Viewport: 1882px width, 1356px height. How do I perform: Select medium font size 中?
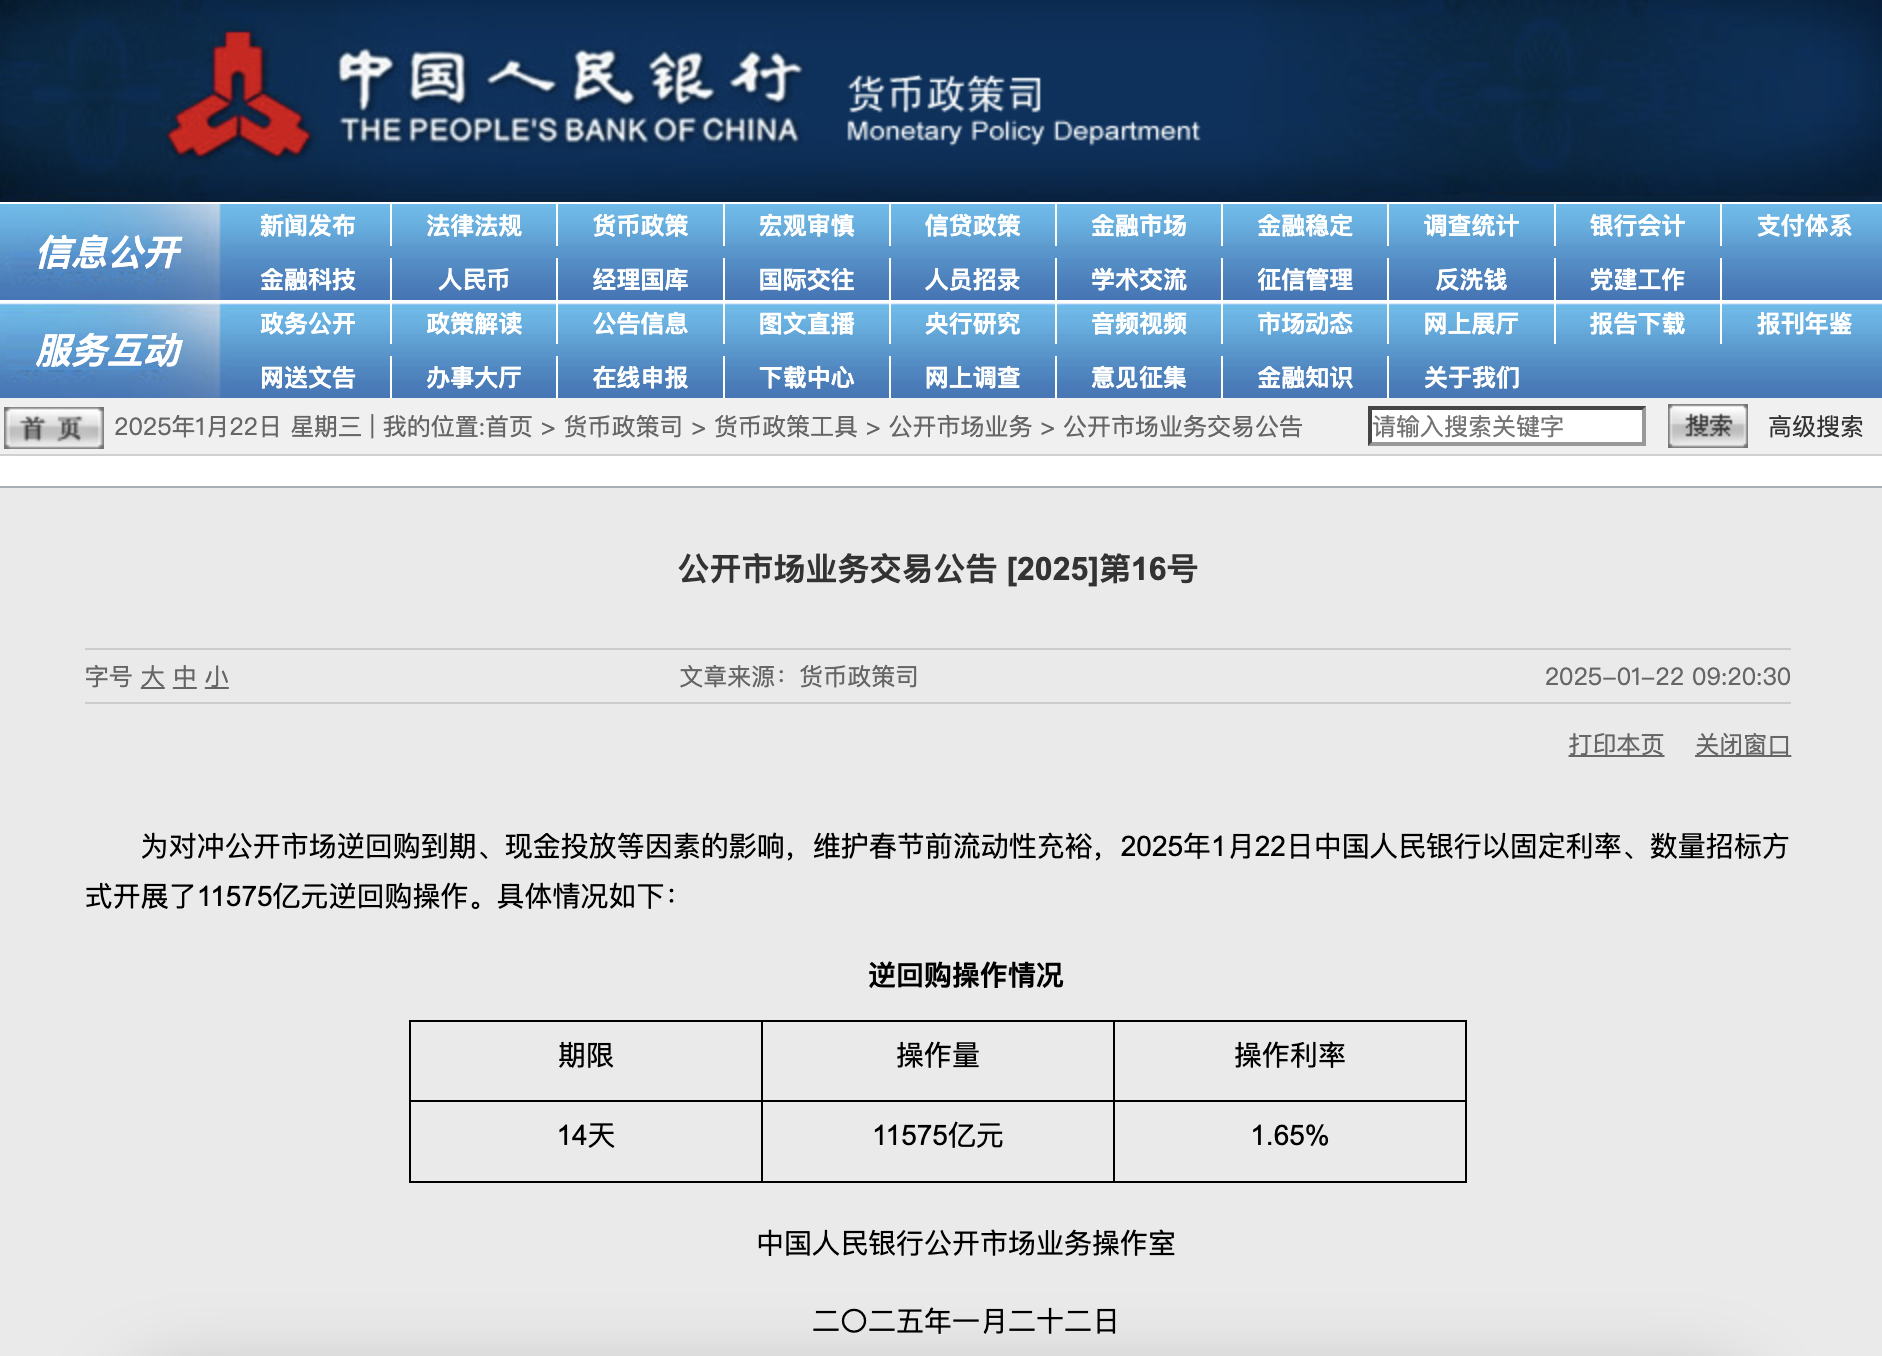pyautogui.click(x=184, y=678)
